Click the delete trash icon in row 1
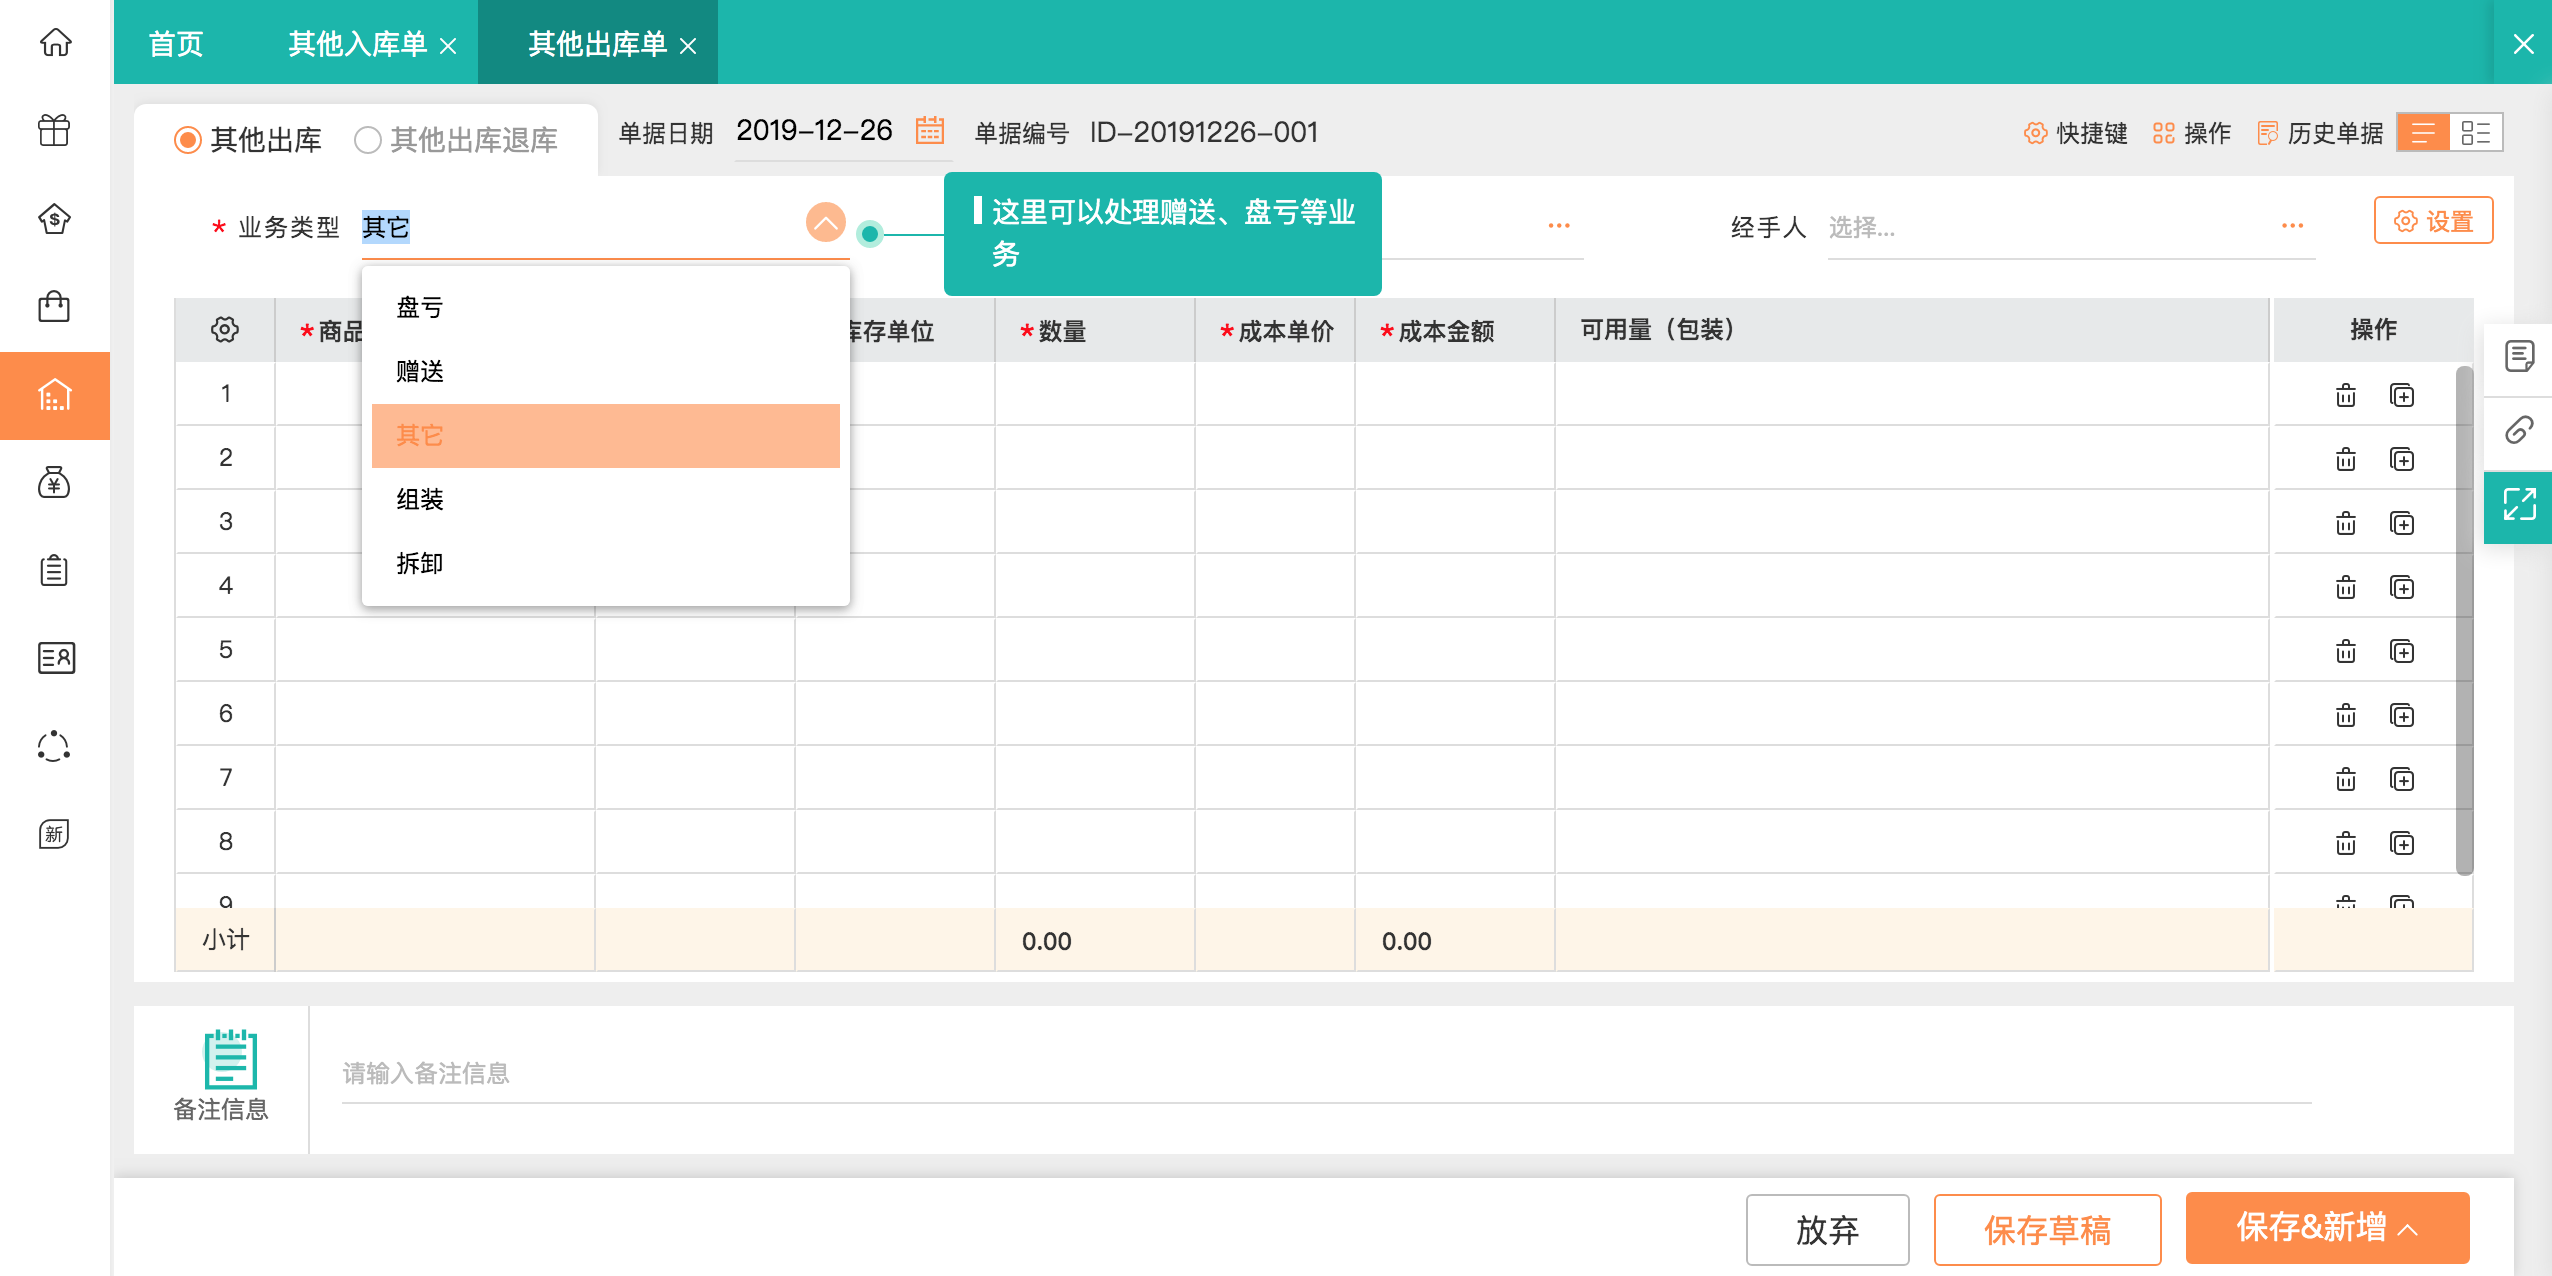 (2345, 392)
